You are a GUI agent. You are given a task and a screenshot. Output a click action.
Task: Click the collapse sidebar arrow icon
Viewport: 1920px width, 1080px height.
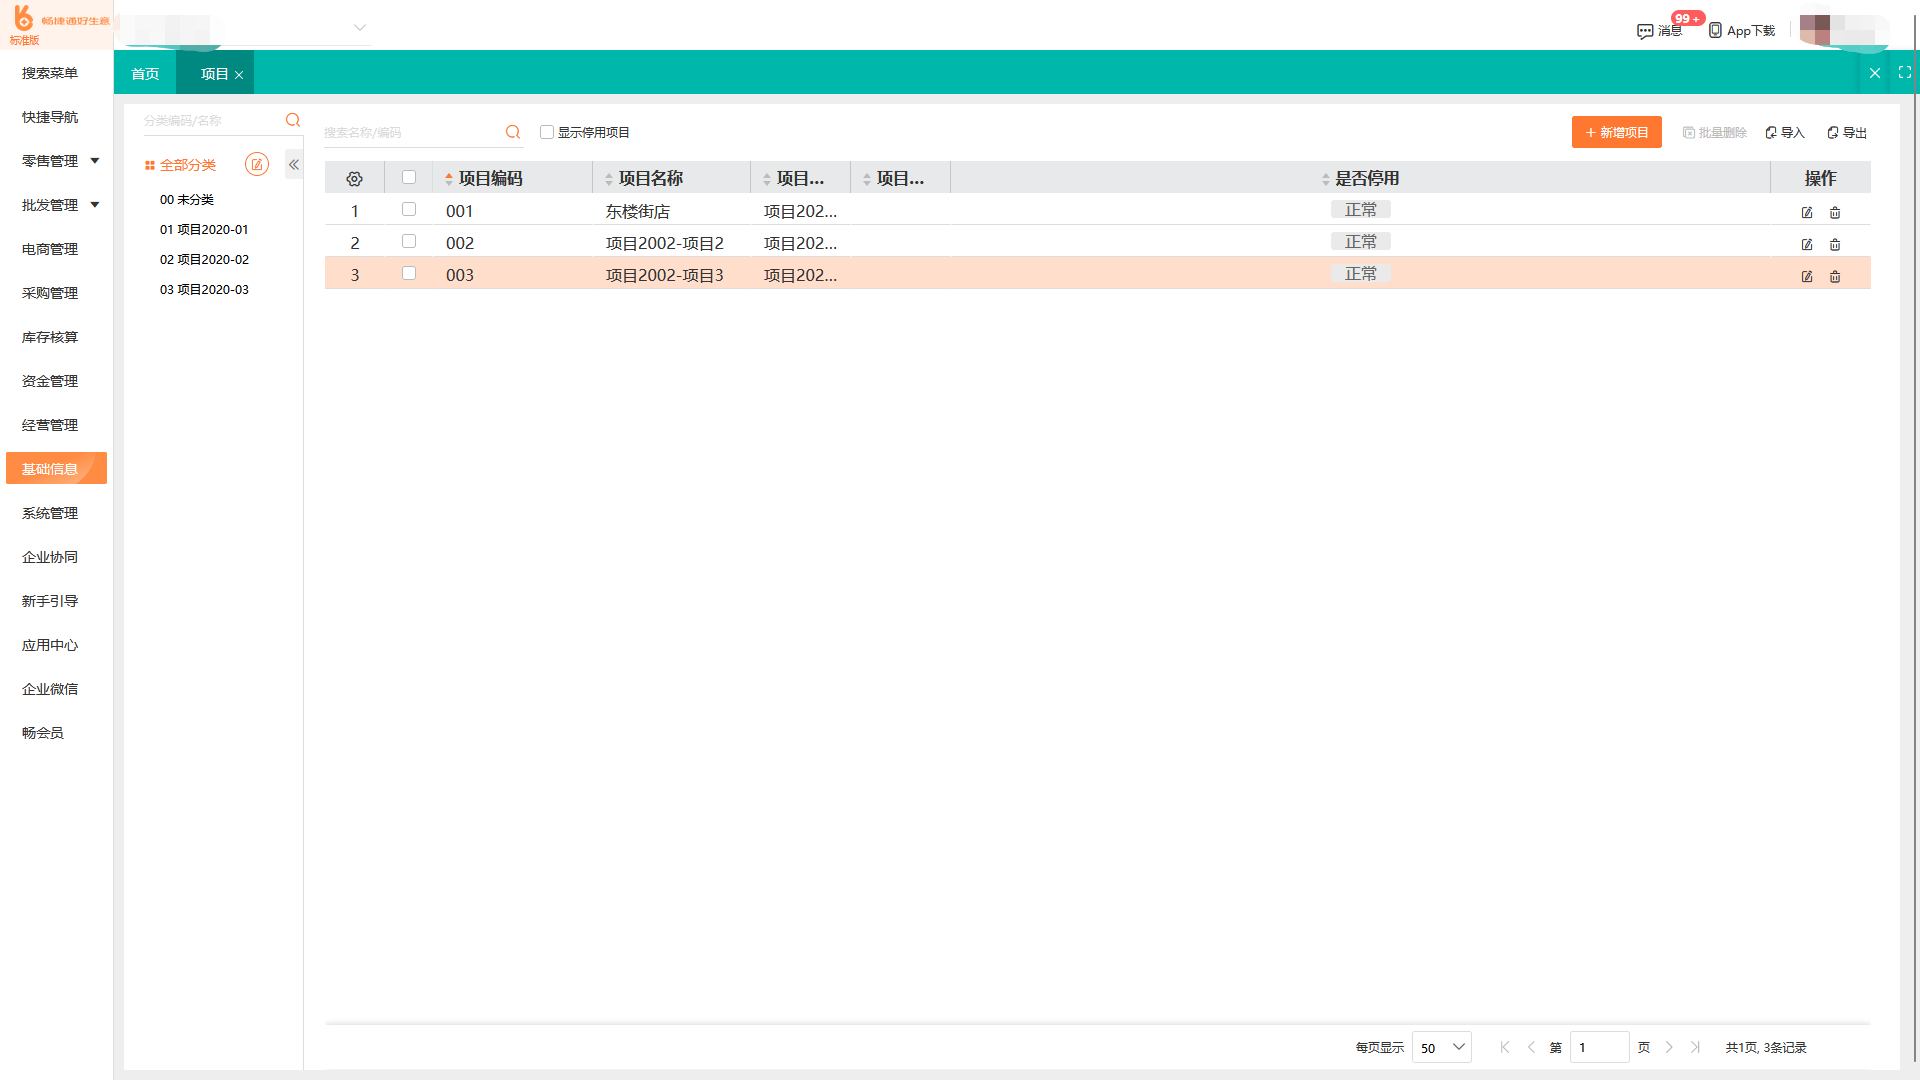point(294,165)
